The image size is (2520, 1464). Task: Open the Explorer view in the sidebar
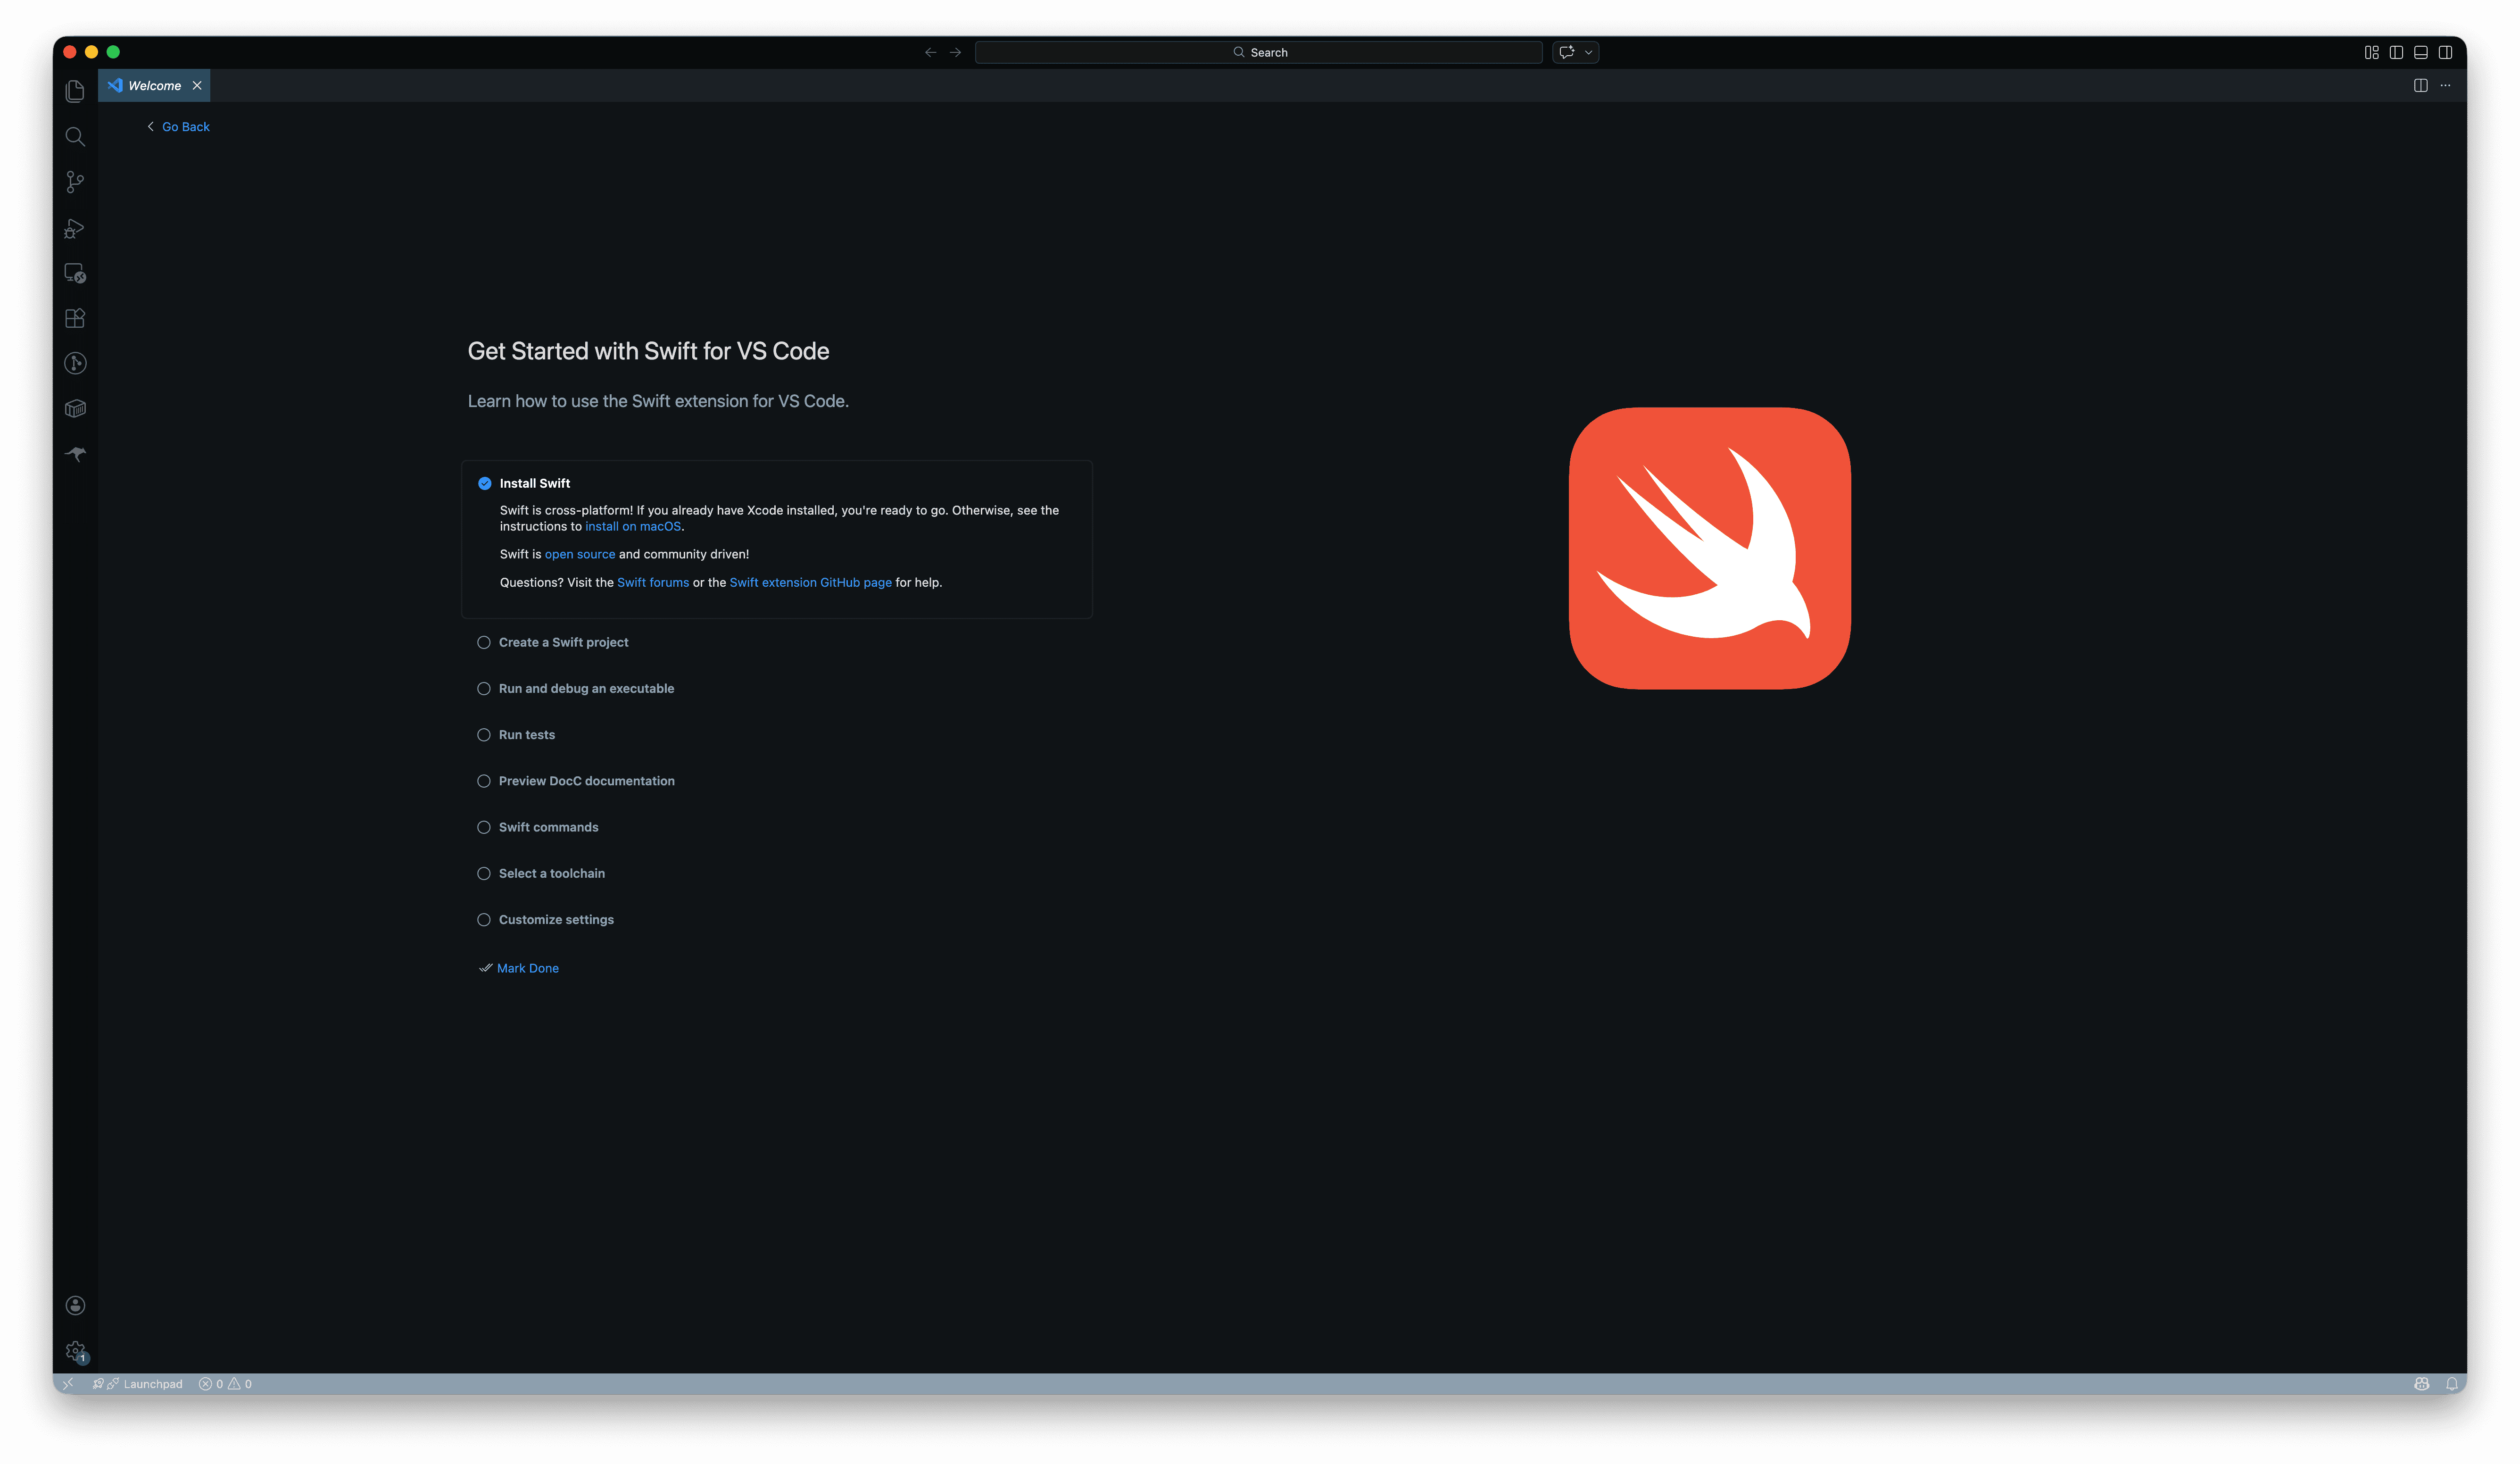[x=75, y=90]
